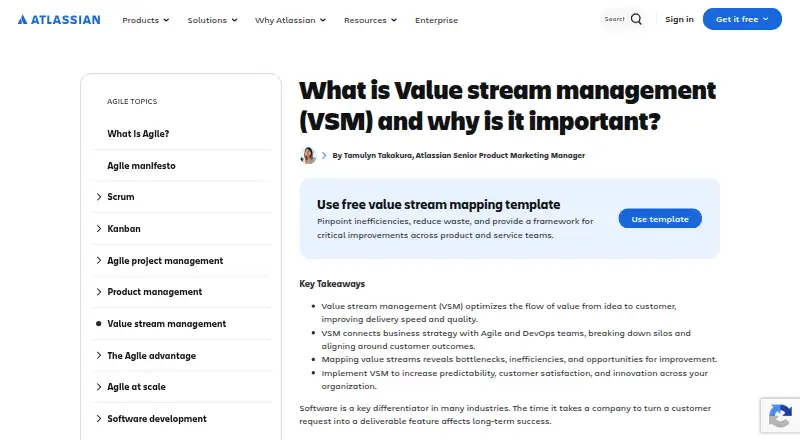Screen dimensions: 800x440
Task: Click the Sign in link
Action: click(x=679, y=19)
